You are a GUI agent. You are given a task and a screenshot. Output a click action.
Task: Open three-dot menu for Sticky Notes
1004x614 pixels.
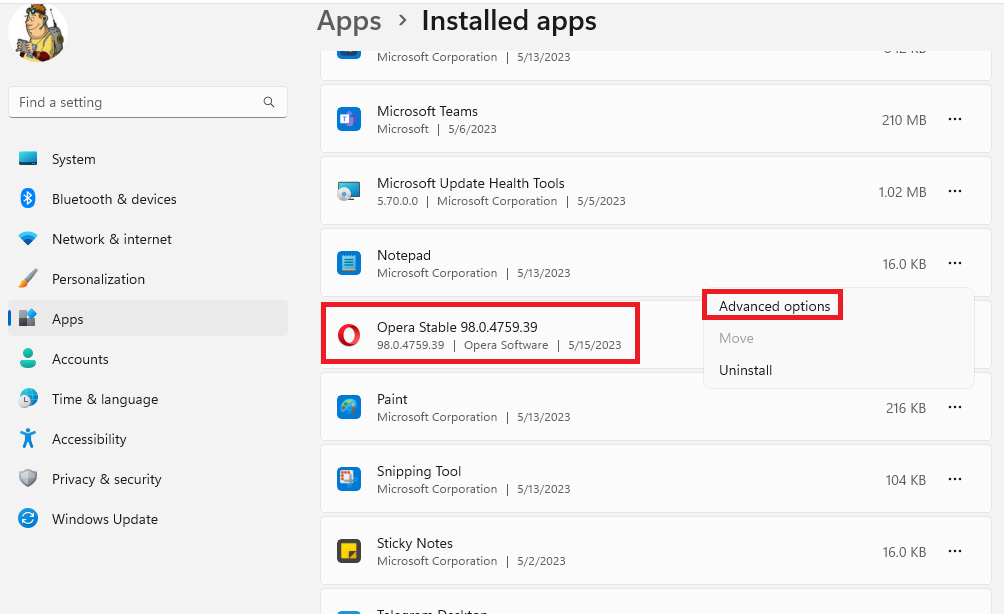[x=955, y=551]
